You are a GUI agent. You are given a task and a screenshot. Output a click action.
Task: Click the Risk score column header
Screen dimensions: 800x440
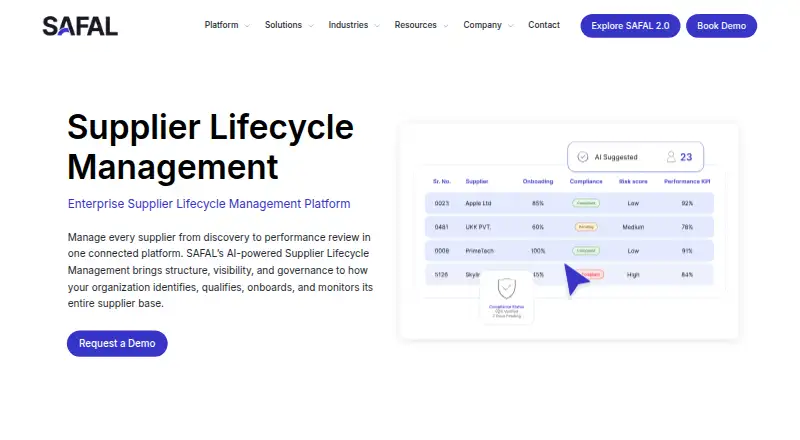point(633,181)
